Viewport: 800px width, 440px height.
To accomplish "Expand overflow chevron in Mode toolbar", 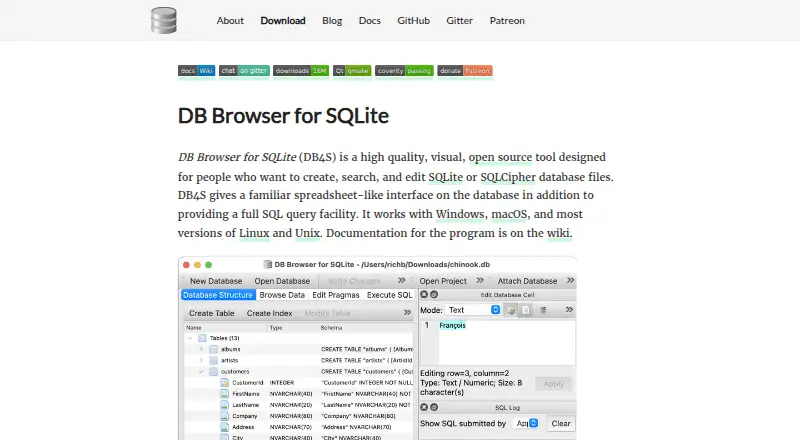I will click(x=569, y=310).
